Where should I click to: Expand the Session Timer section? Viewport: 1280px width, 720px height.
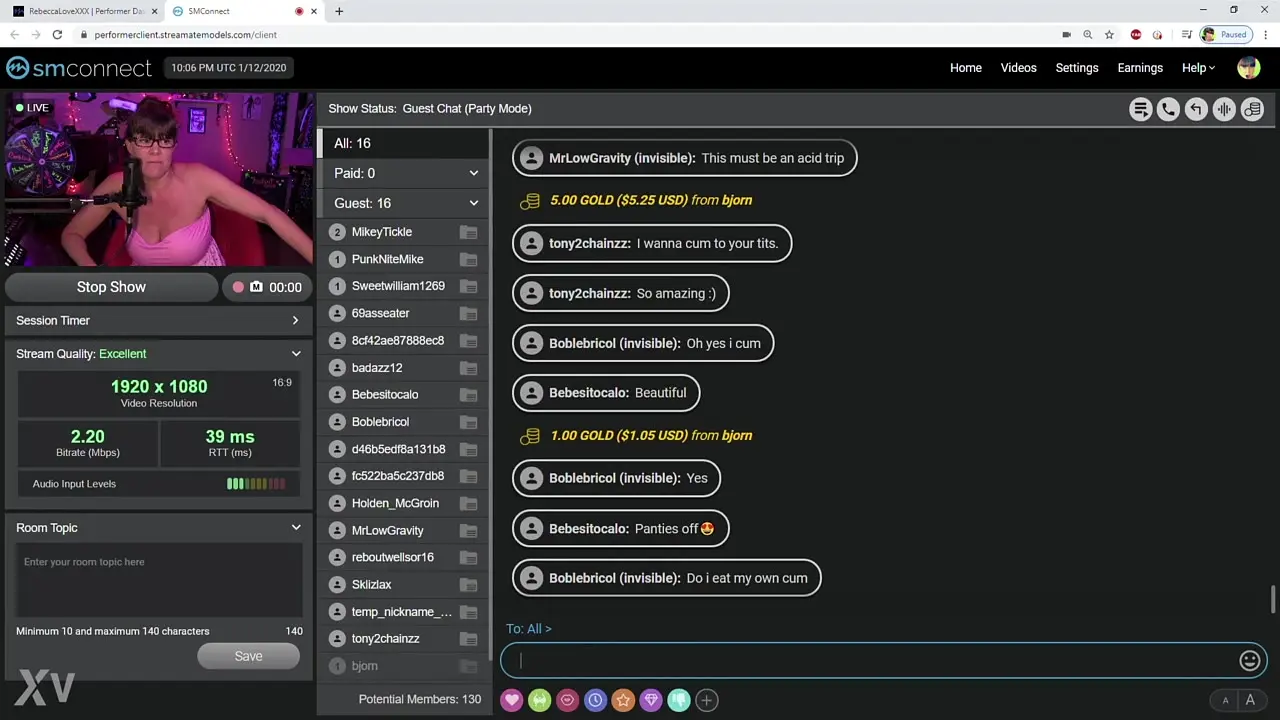tap(295, 321)
